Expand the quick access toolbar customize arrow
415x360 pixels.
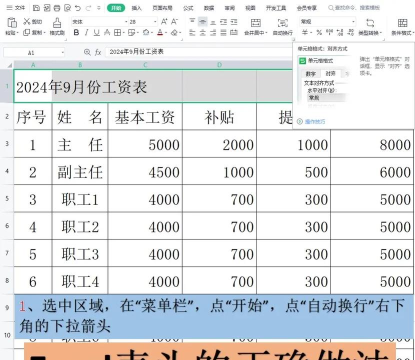(x=98, y=8)
